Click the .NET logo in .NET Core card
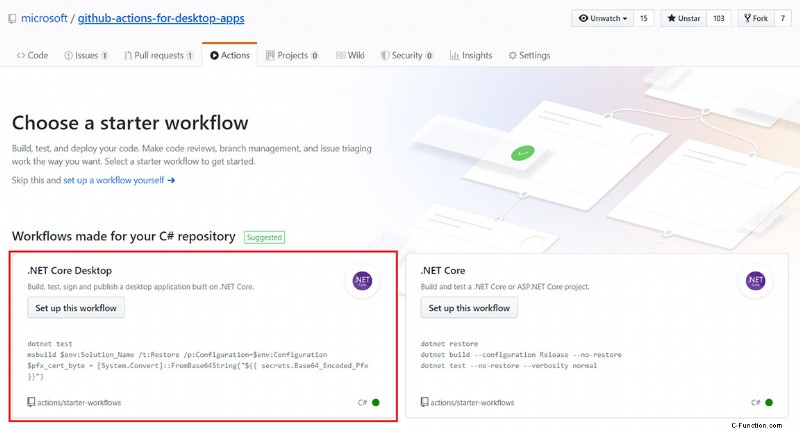The height and width of the screenshot is (431, 800). coord(755,281)
